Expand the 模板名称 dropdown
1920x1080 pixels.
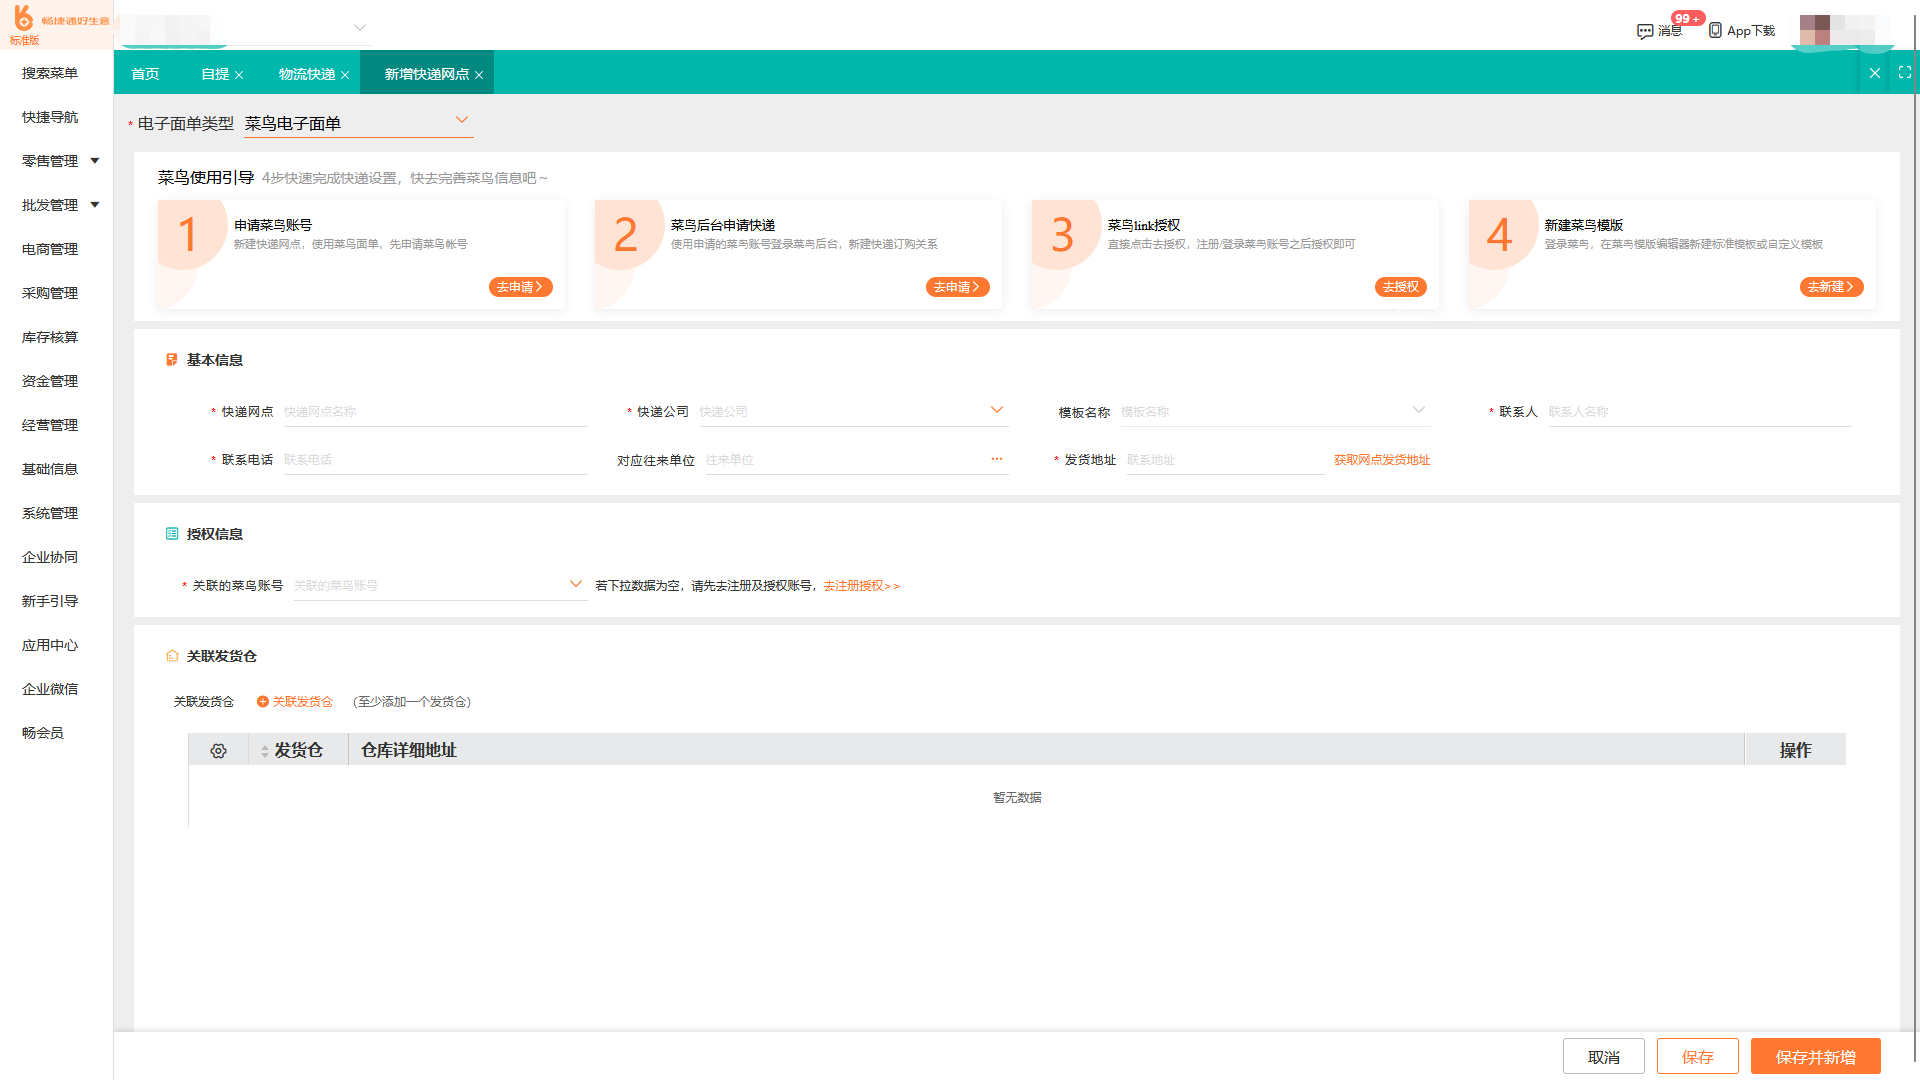pyautogui.click(x=1420, y=410)
